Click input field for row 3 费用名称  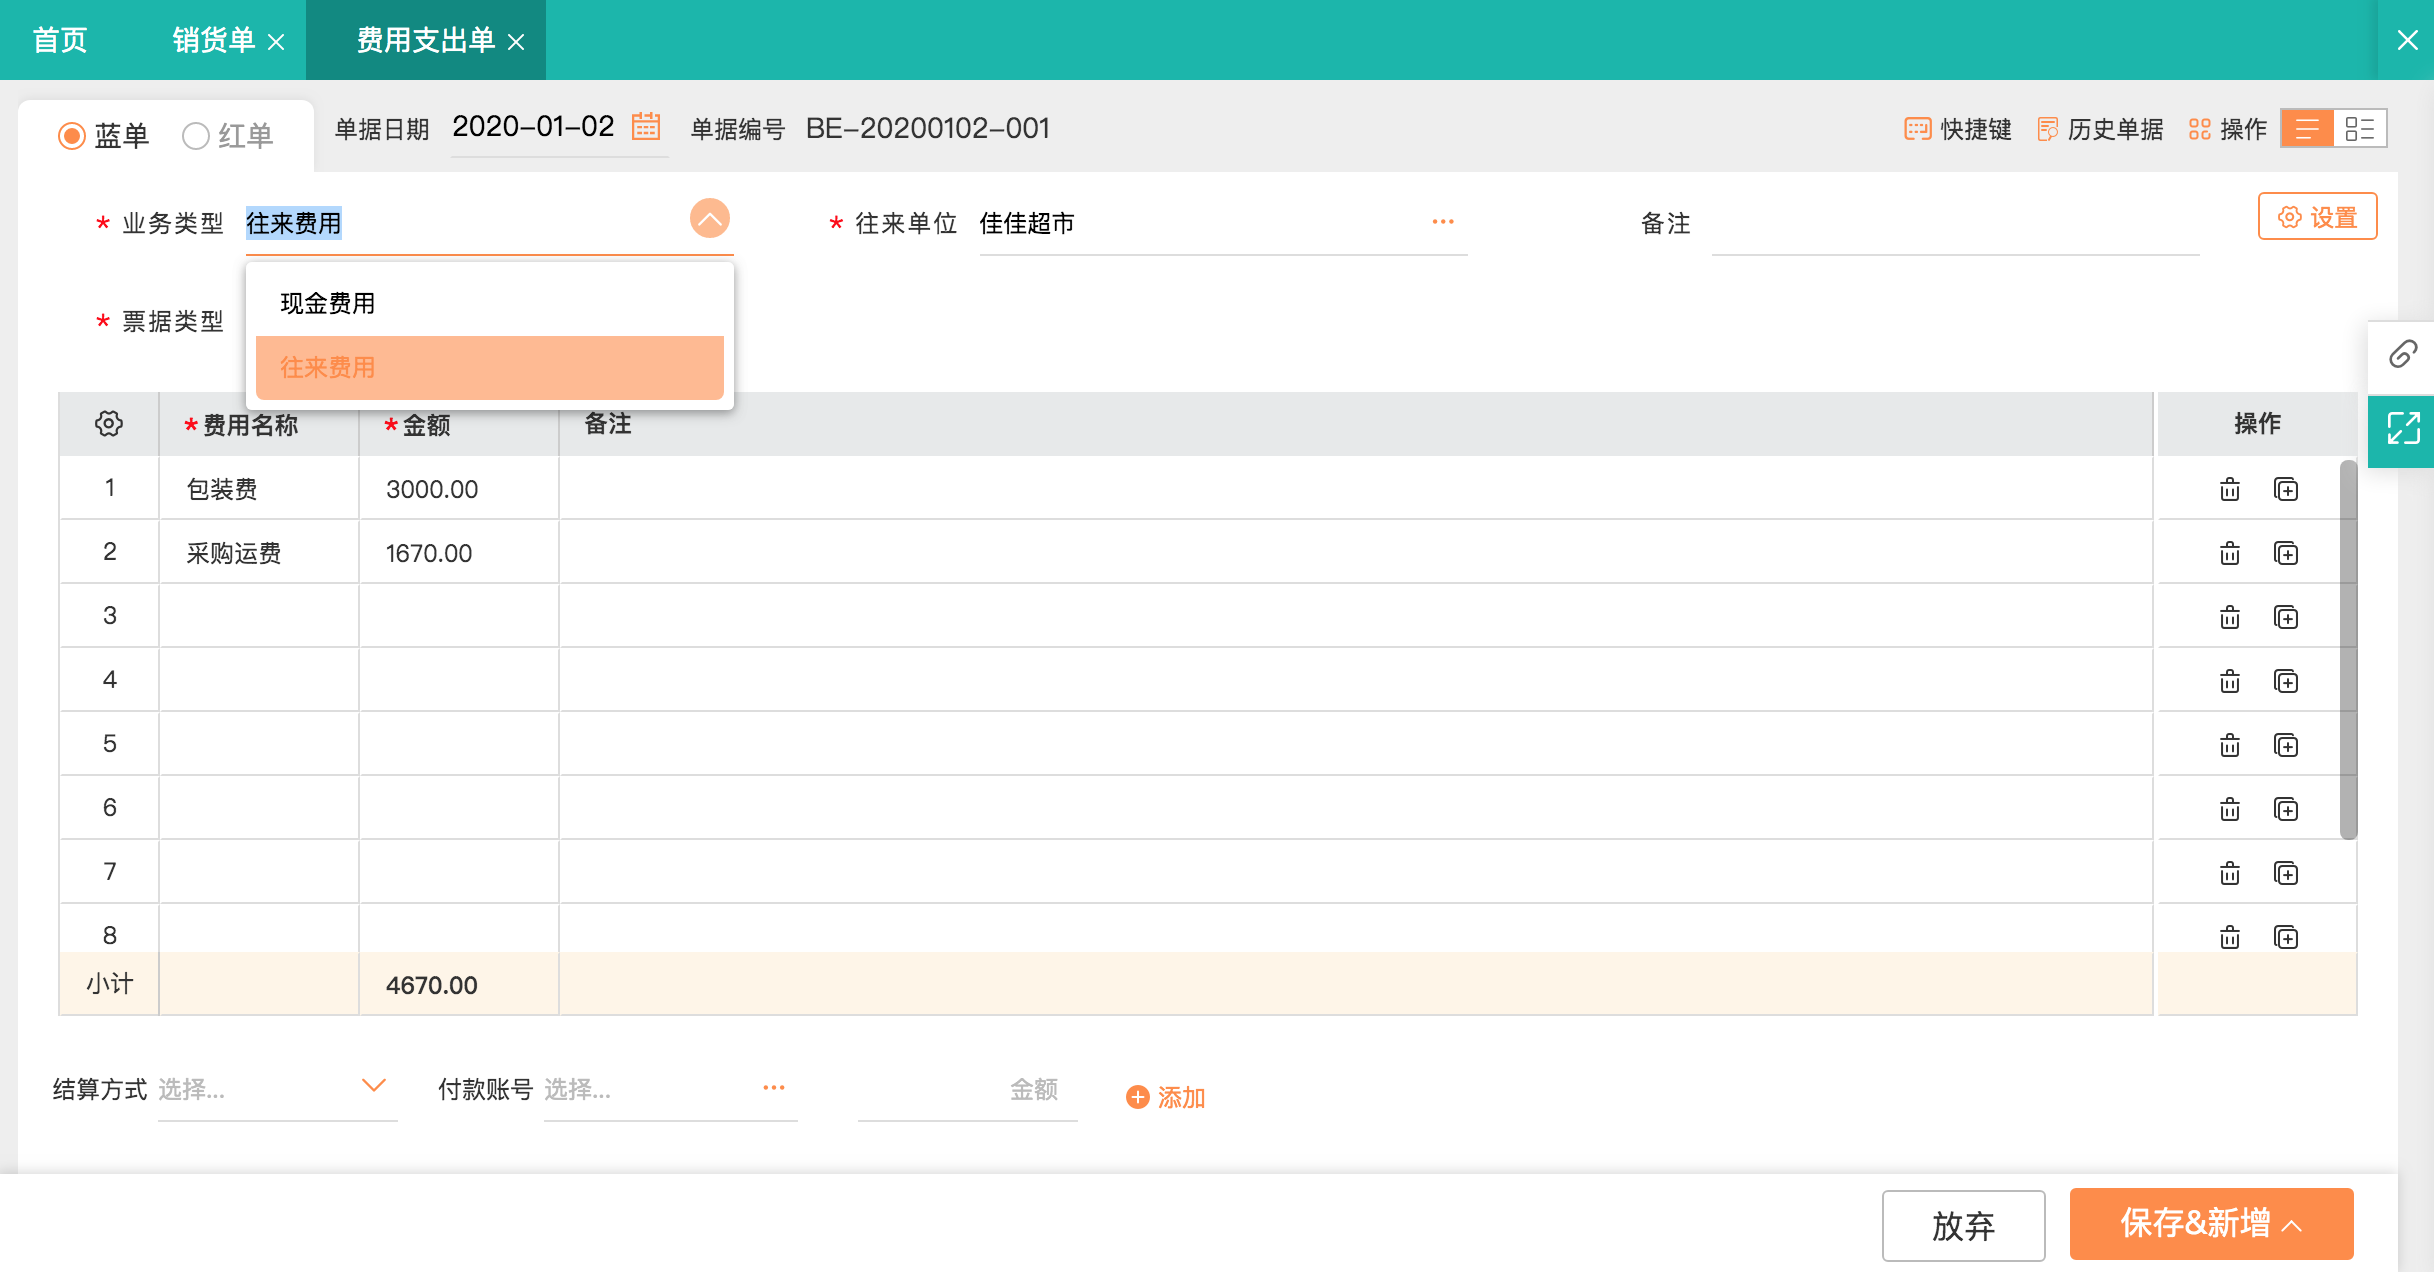[x=258, y=617]
